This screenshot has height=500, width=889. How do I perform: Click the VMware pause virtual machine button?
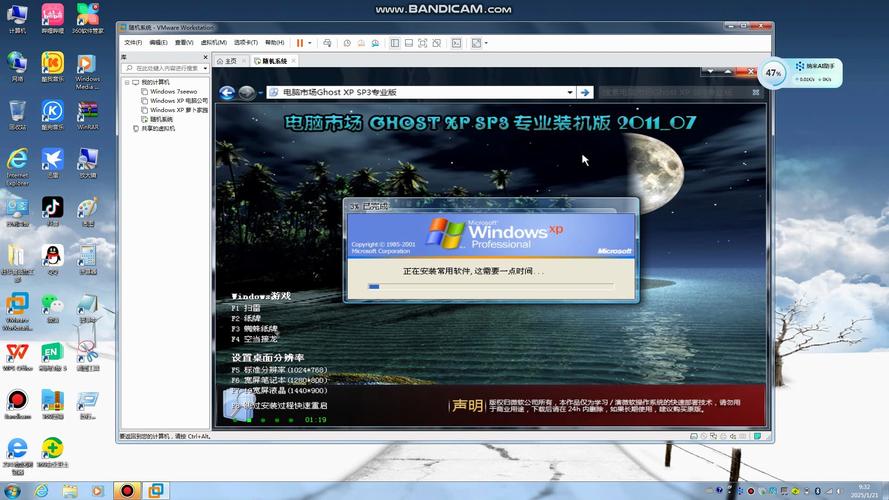point(300,43)
